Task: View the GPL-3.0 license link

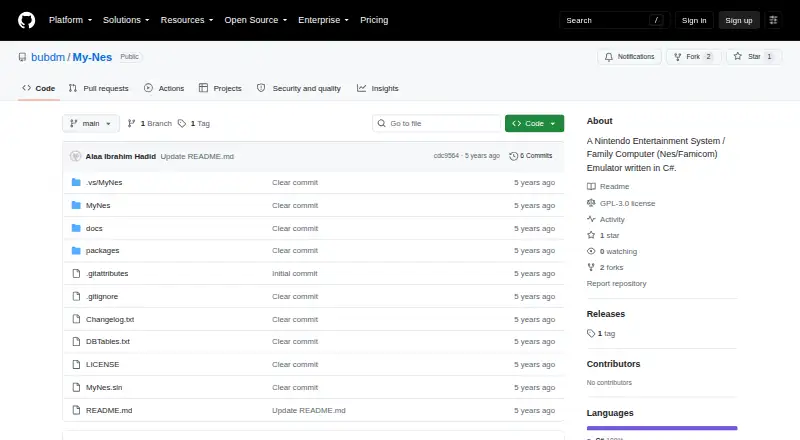Action: click(x=621, y=203)
